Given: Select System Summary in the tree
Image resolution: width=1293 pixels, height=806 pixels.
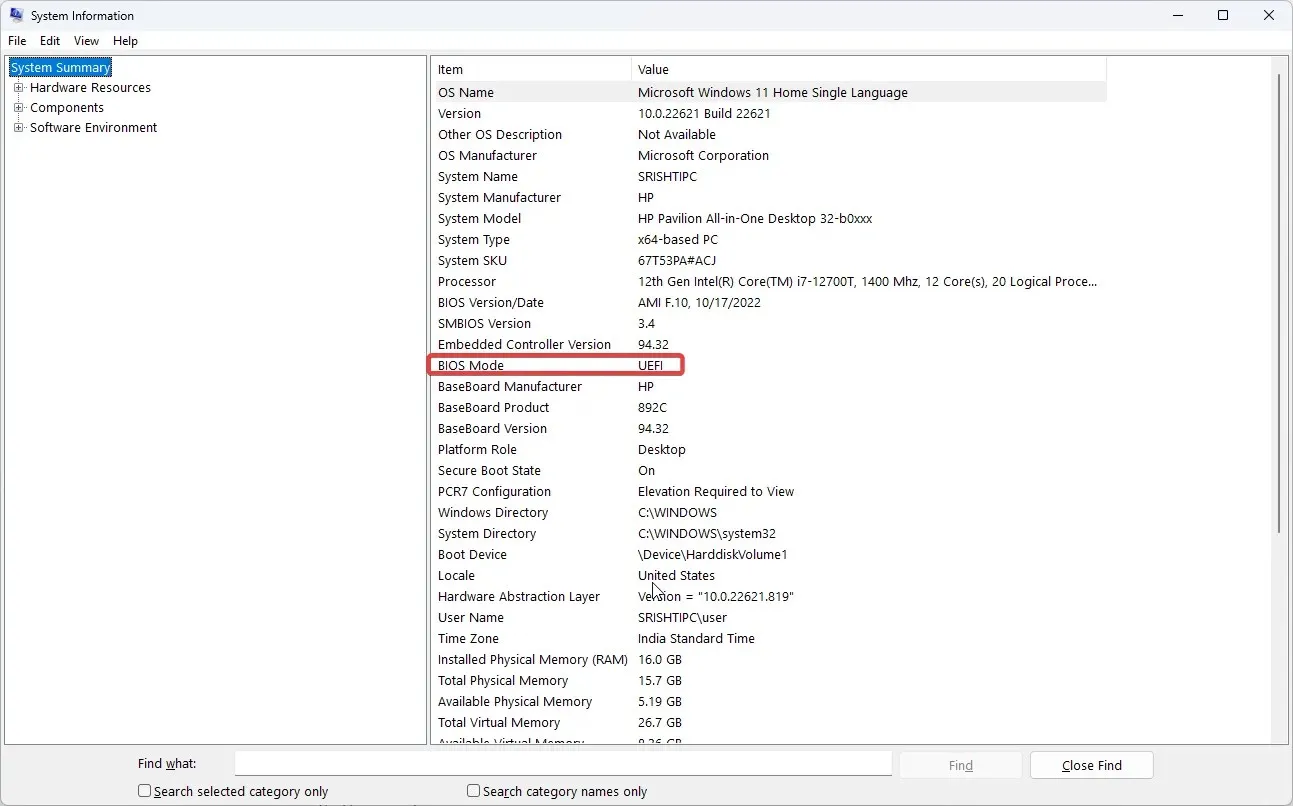Looking at the screenshot, I should coord(61,68).
